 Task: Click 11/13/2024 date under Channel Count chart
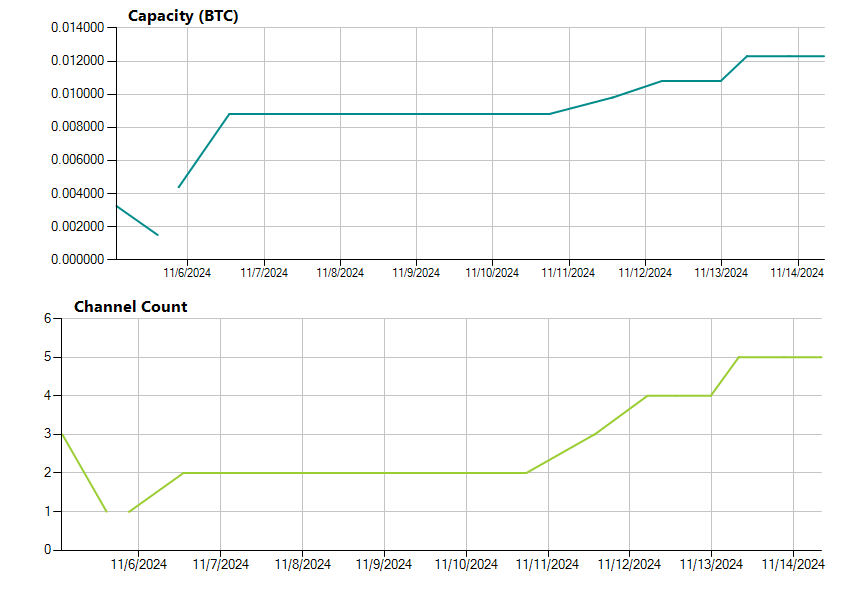click(711, 564)
